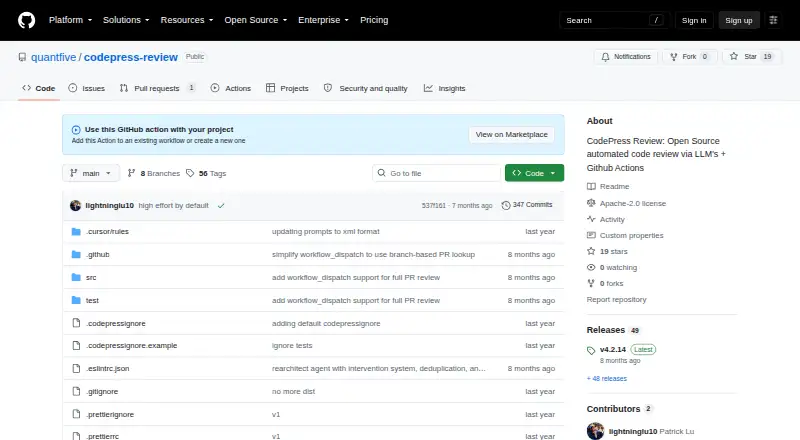800x440 pixels.
Task: Click the scale icon beside Apache-2.0 license
Action: click(591, 203)
